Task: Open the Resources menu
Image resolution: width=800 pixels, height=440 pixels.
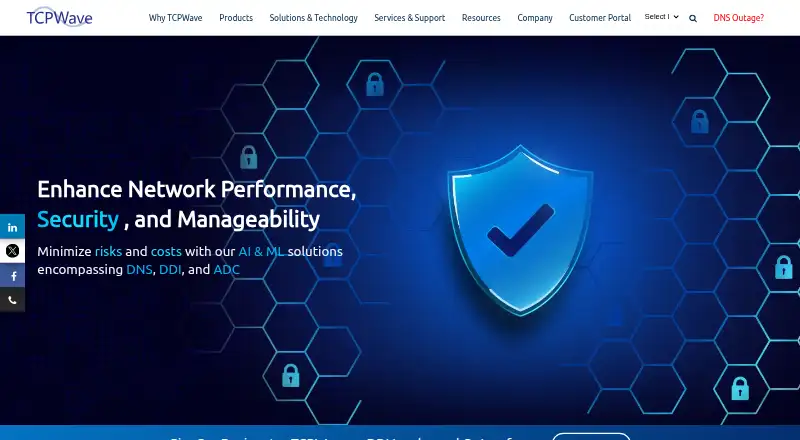Action: pos(481,18)
